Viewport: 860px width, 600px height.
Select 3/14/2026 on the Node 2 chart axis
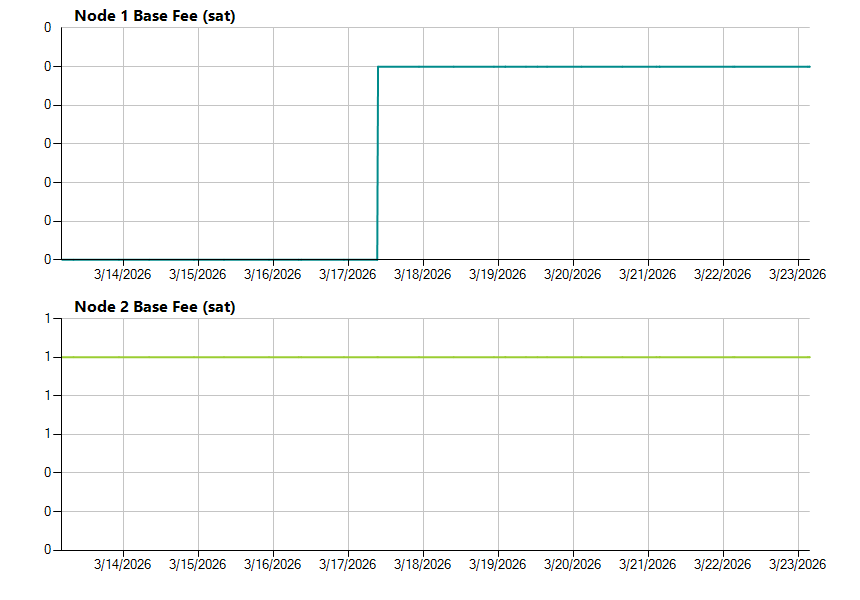pos(122,564)
